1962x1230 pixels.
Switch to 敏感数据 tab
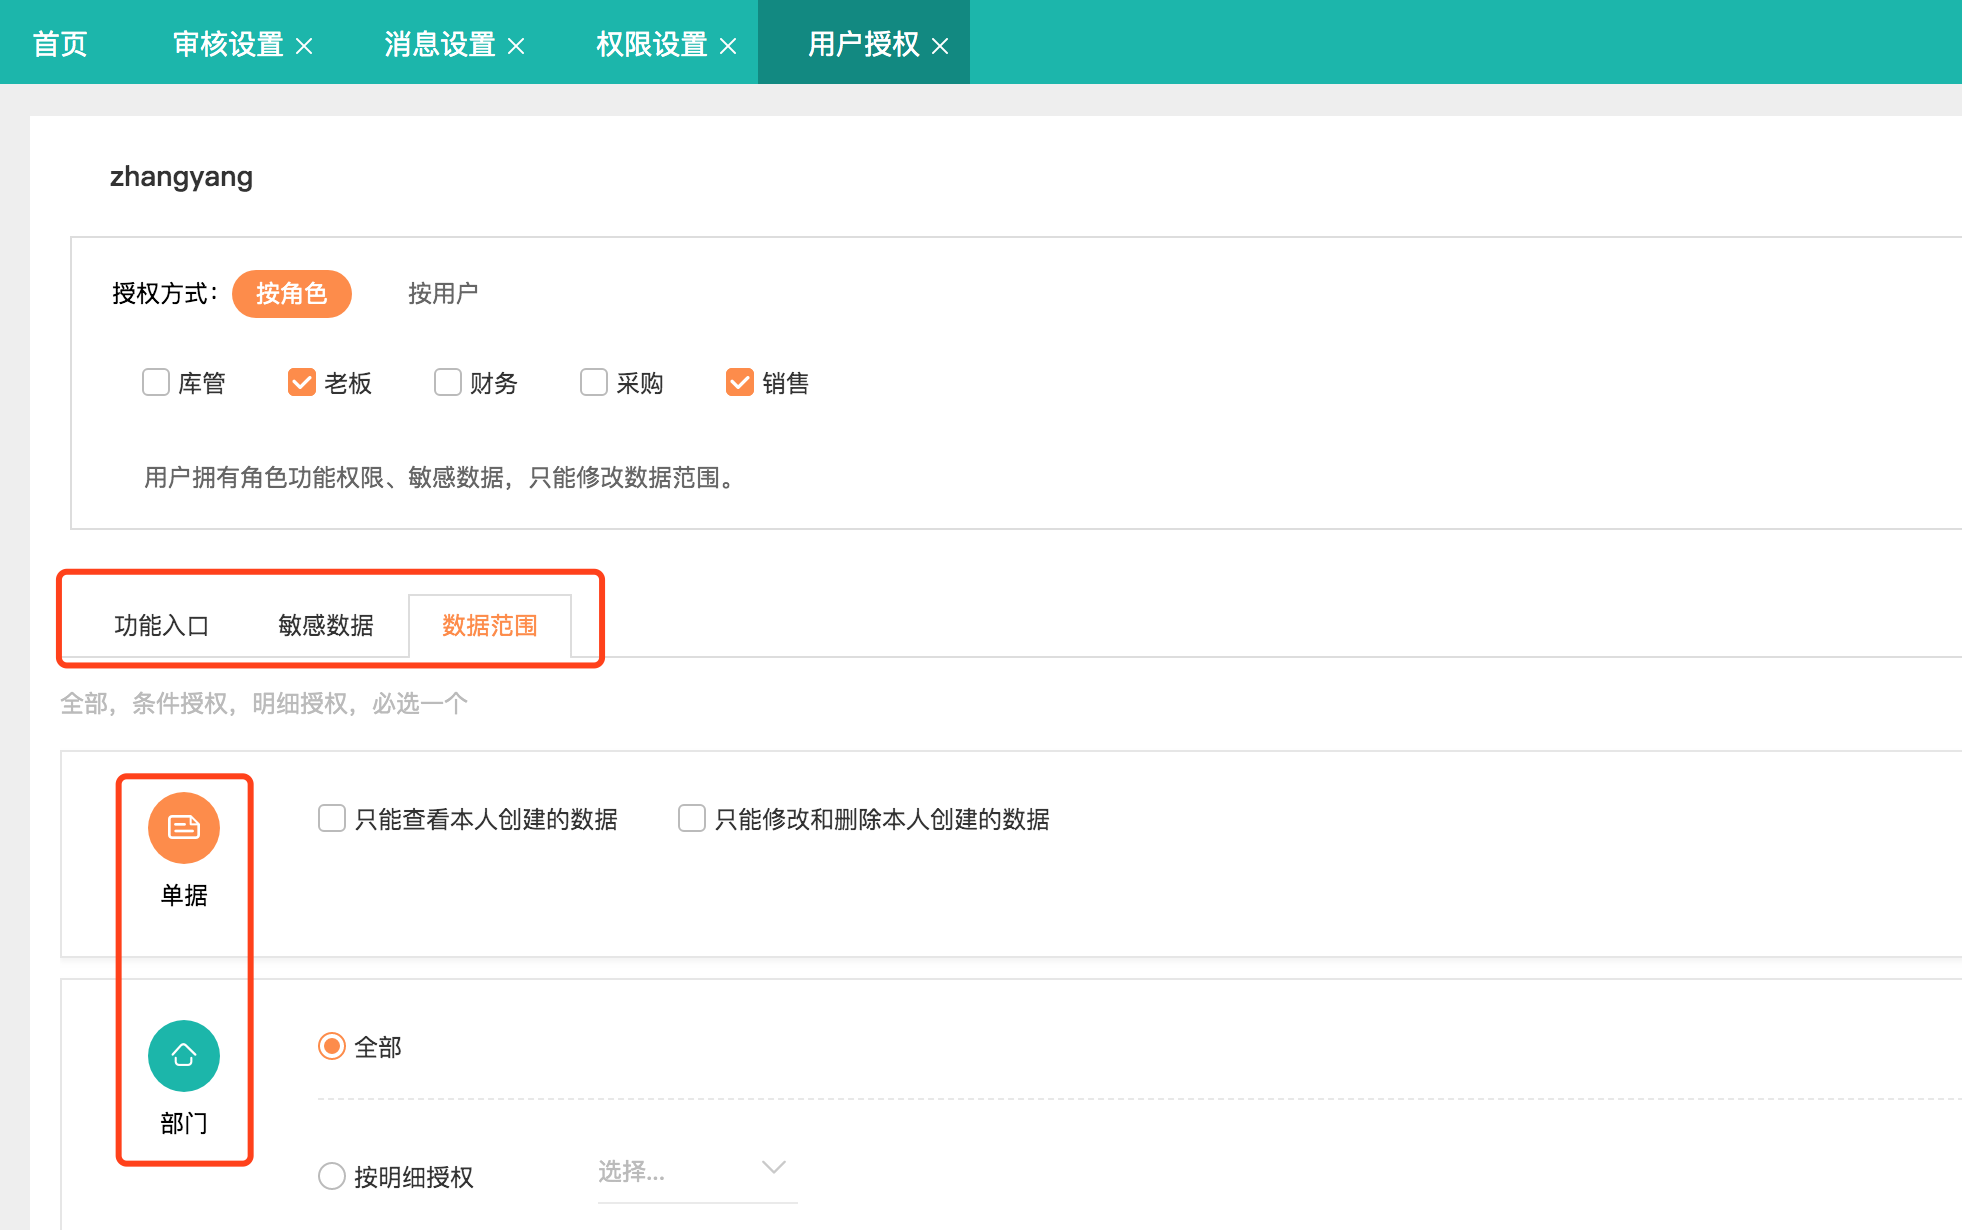[x=323, y=624]
